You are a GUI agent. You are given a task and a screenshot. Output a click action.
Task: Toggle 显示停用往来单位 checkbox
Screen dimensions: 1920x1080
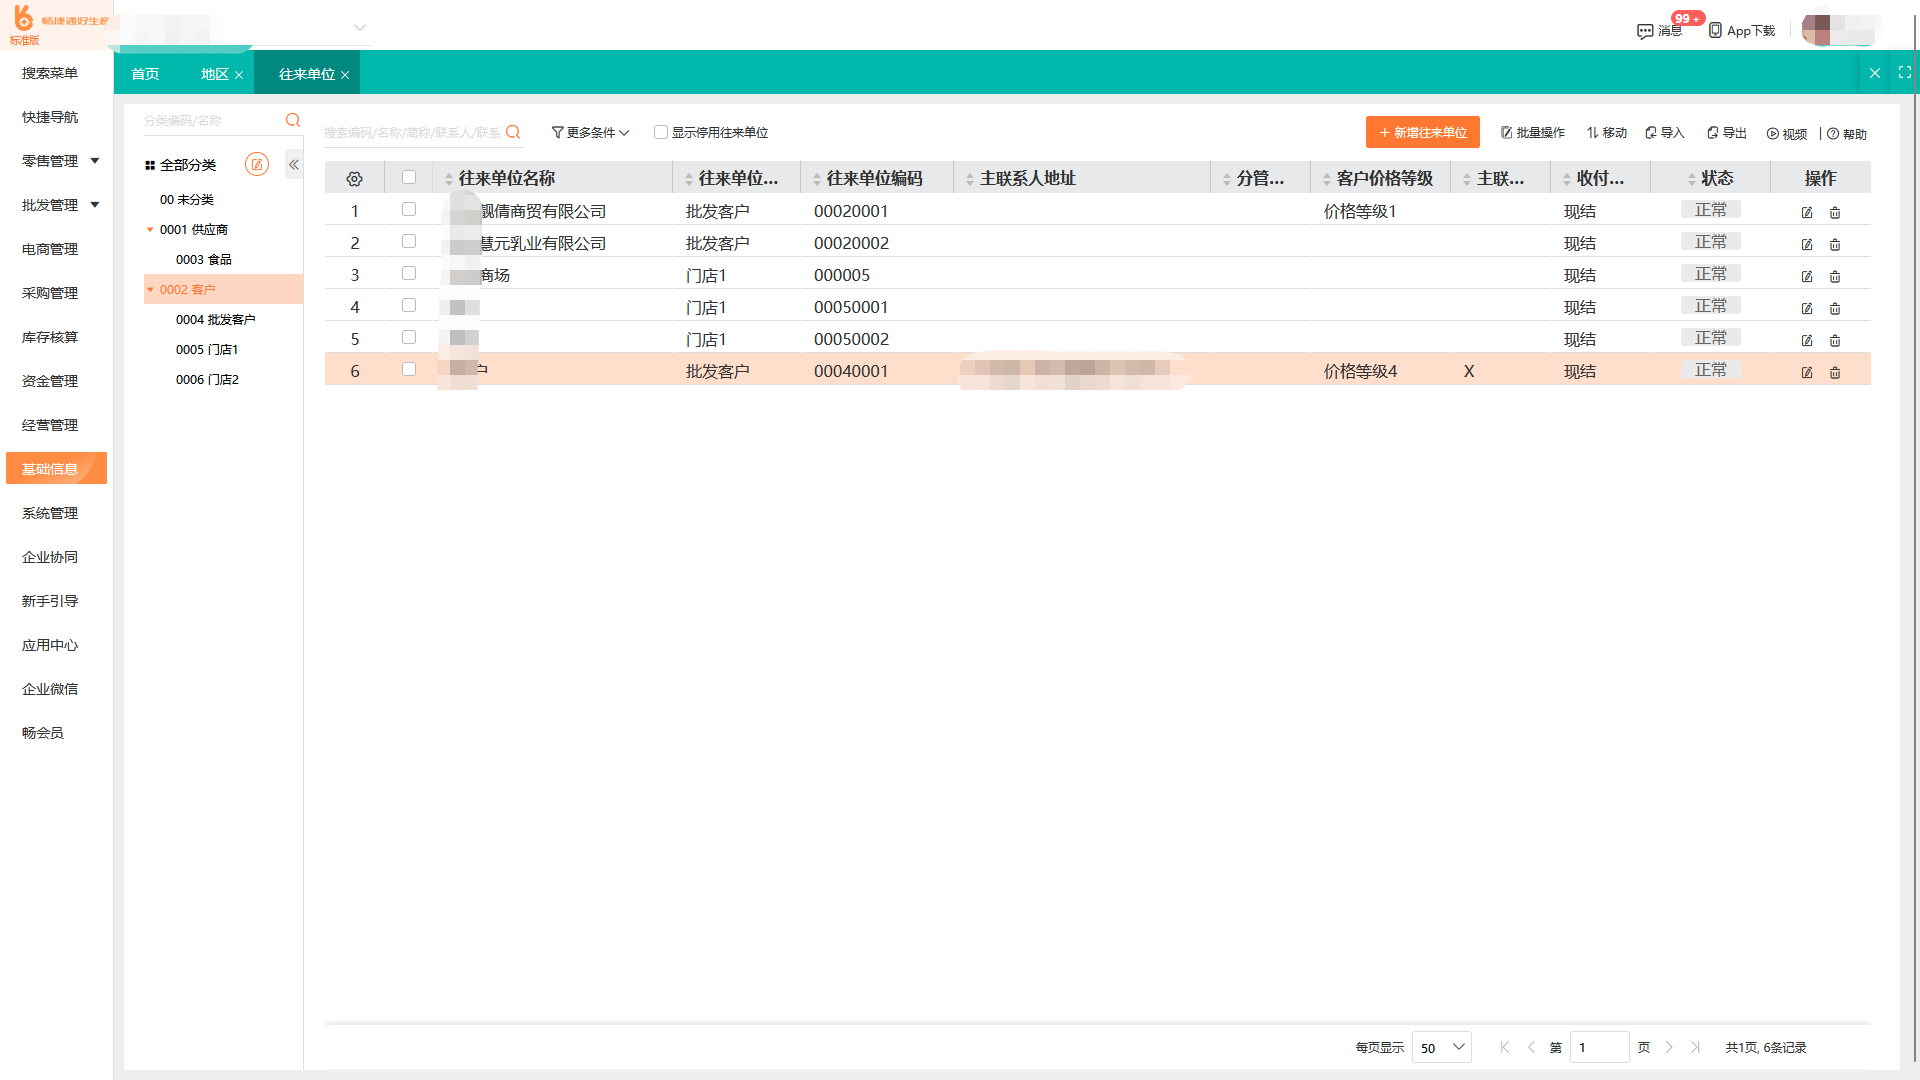coord(663,132)
